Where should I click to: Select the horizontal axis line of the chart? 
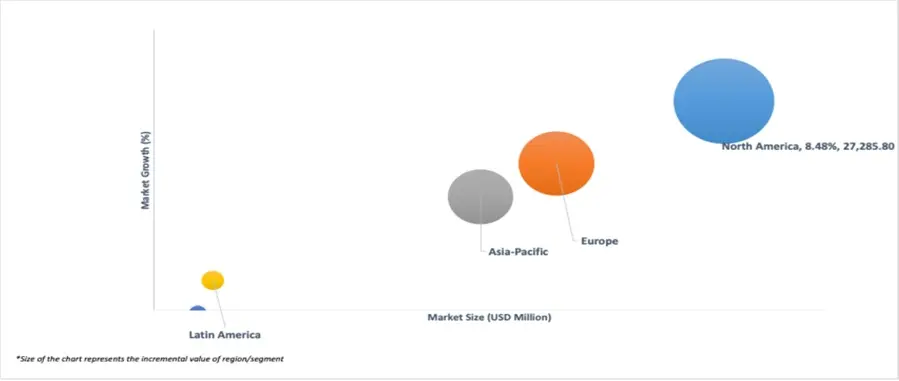(x=488, y=310)
